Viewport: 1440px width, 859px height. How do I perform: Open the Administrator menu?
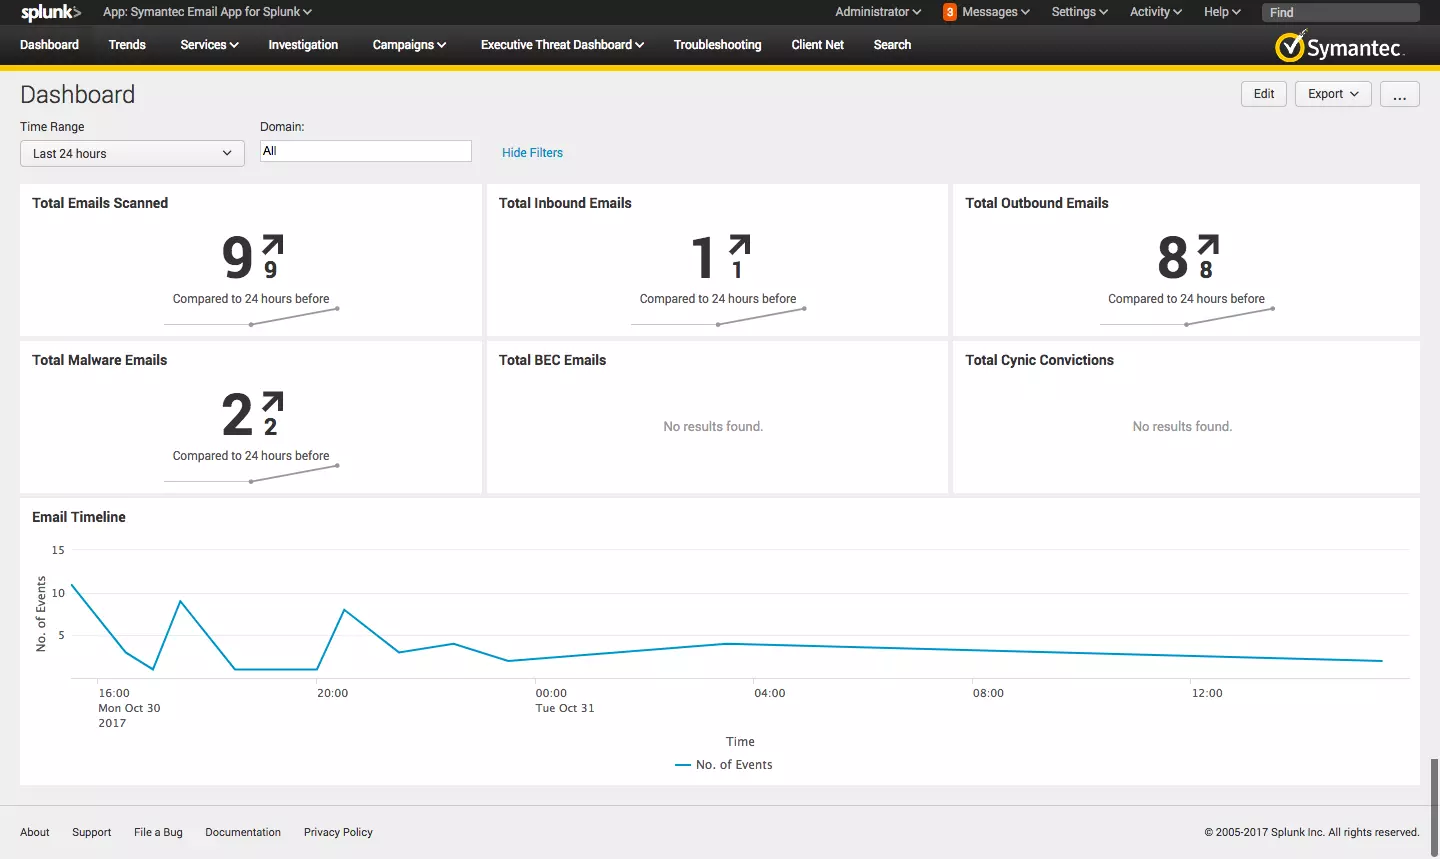click(878, 12)
